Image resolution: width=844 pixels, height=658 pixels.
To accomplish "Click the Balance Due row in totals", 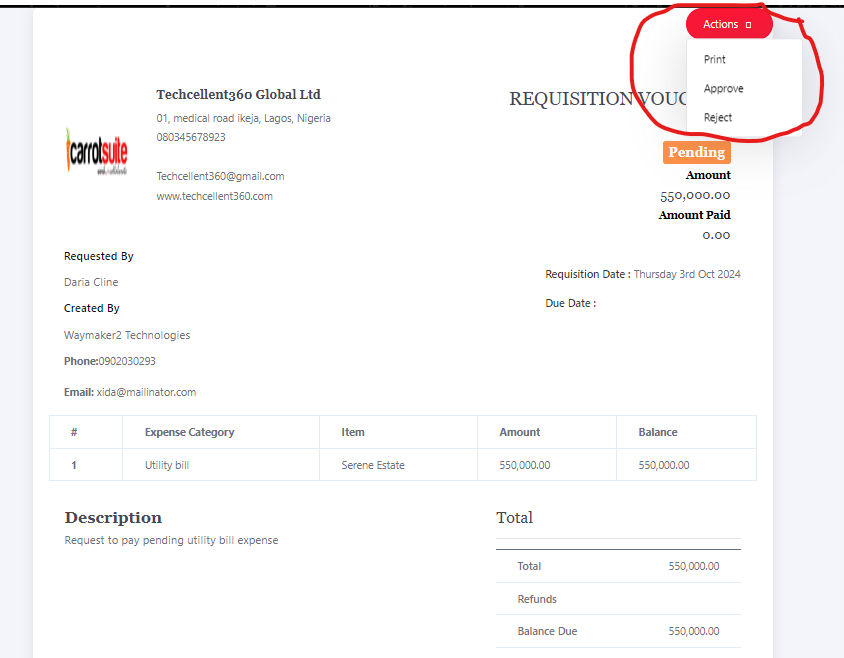I will 618,631.
